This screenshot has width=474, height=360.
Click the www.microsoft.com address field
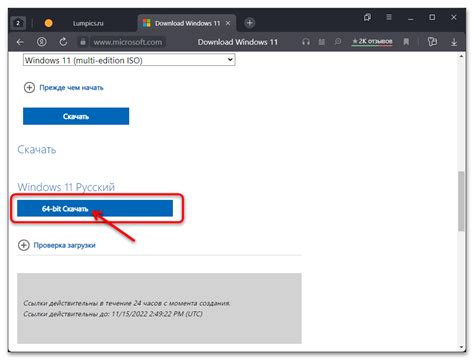(128, 42)
